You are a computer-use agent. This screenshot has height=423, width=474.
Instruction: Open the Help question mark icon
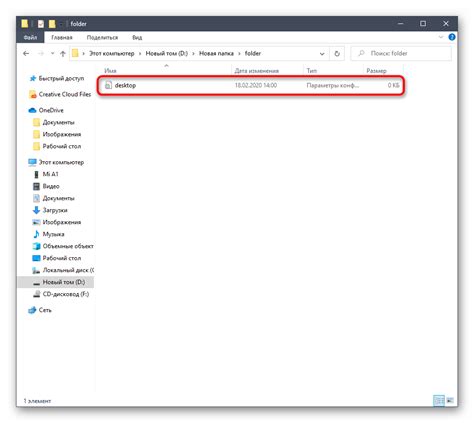(x=452, y=37)
